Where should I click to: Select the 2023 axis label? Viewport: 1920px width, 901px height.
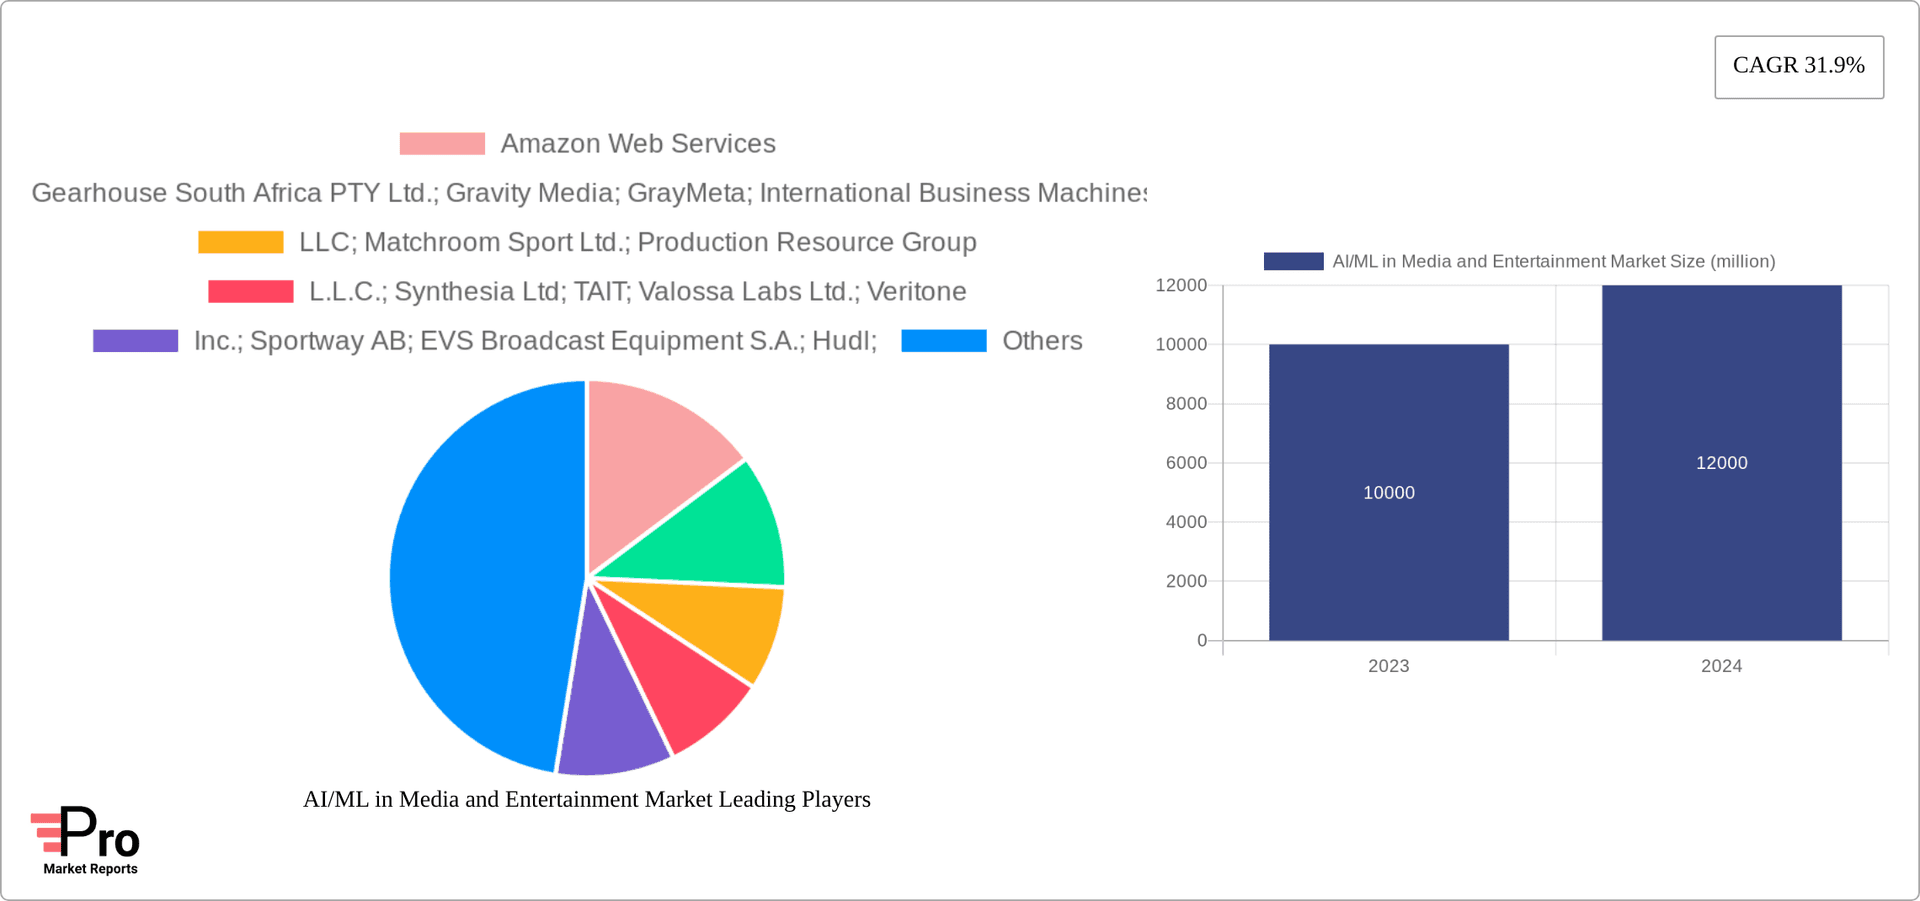(1388, 665)
